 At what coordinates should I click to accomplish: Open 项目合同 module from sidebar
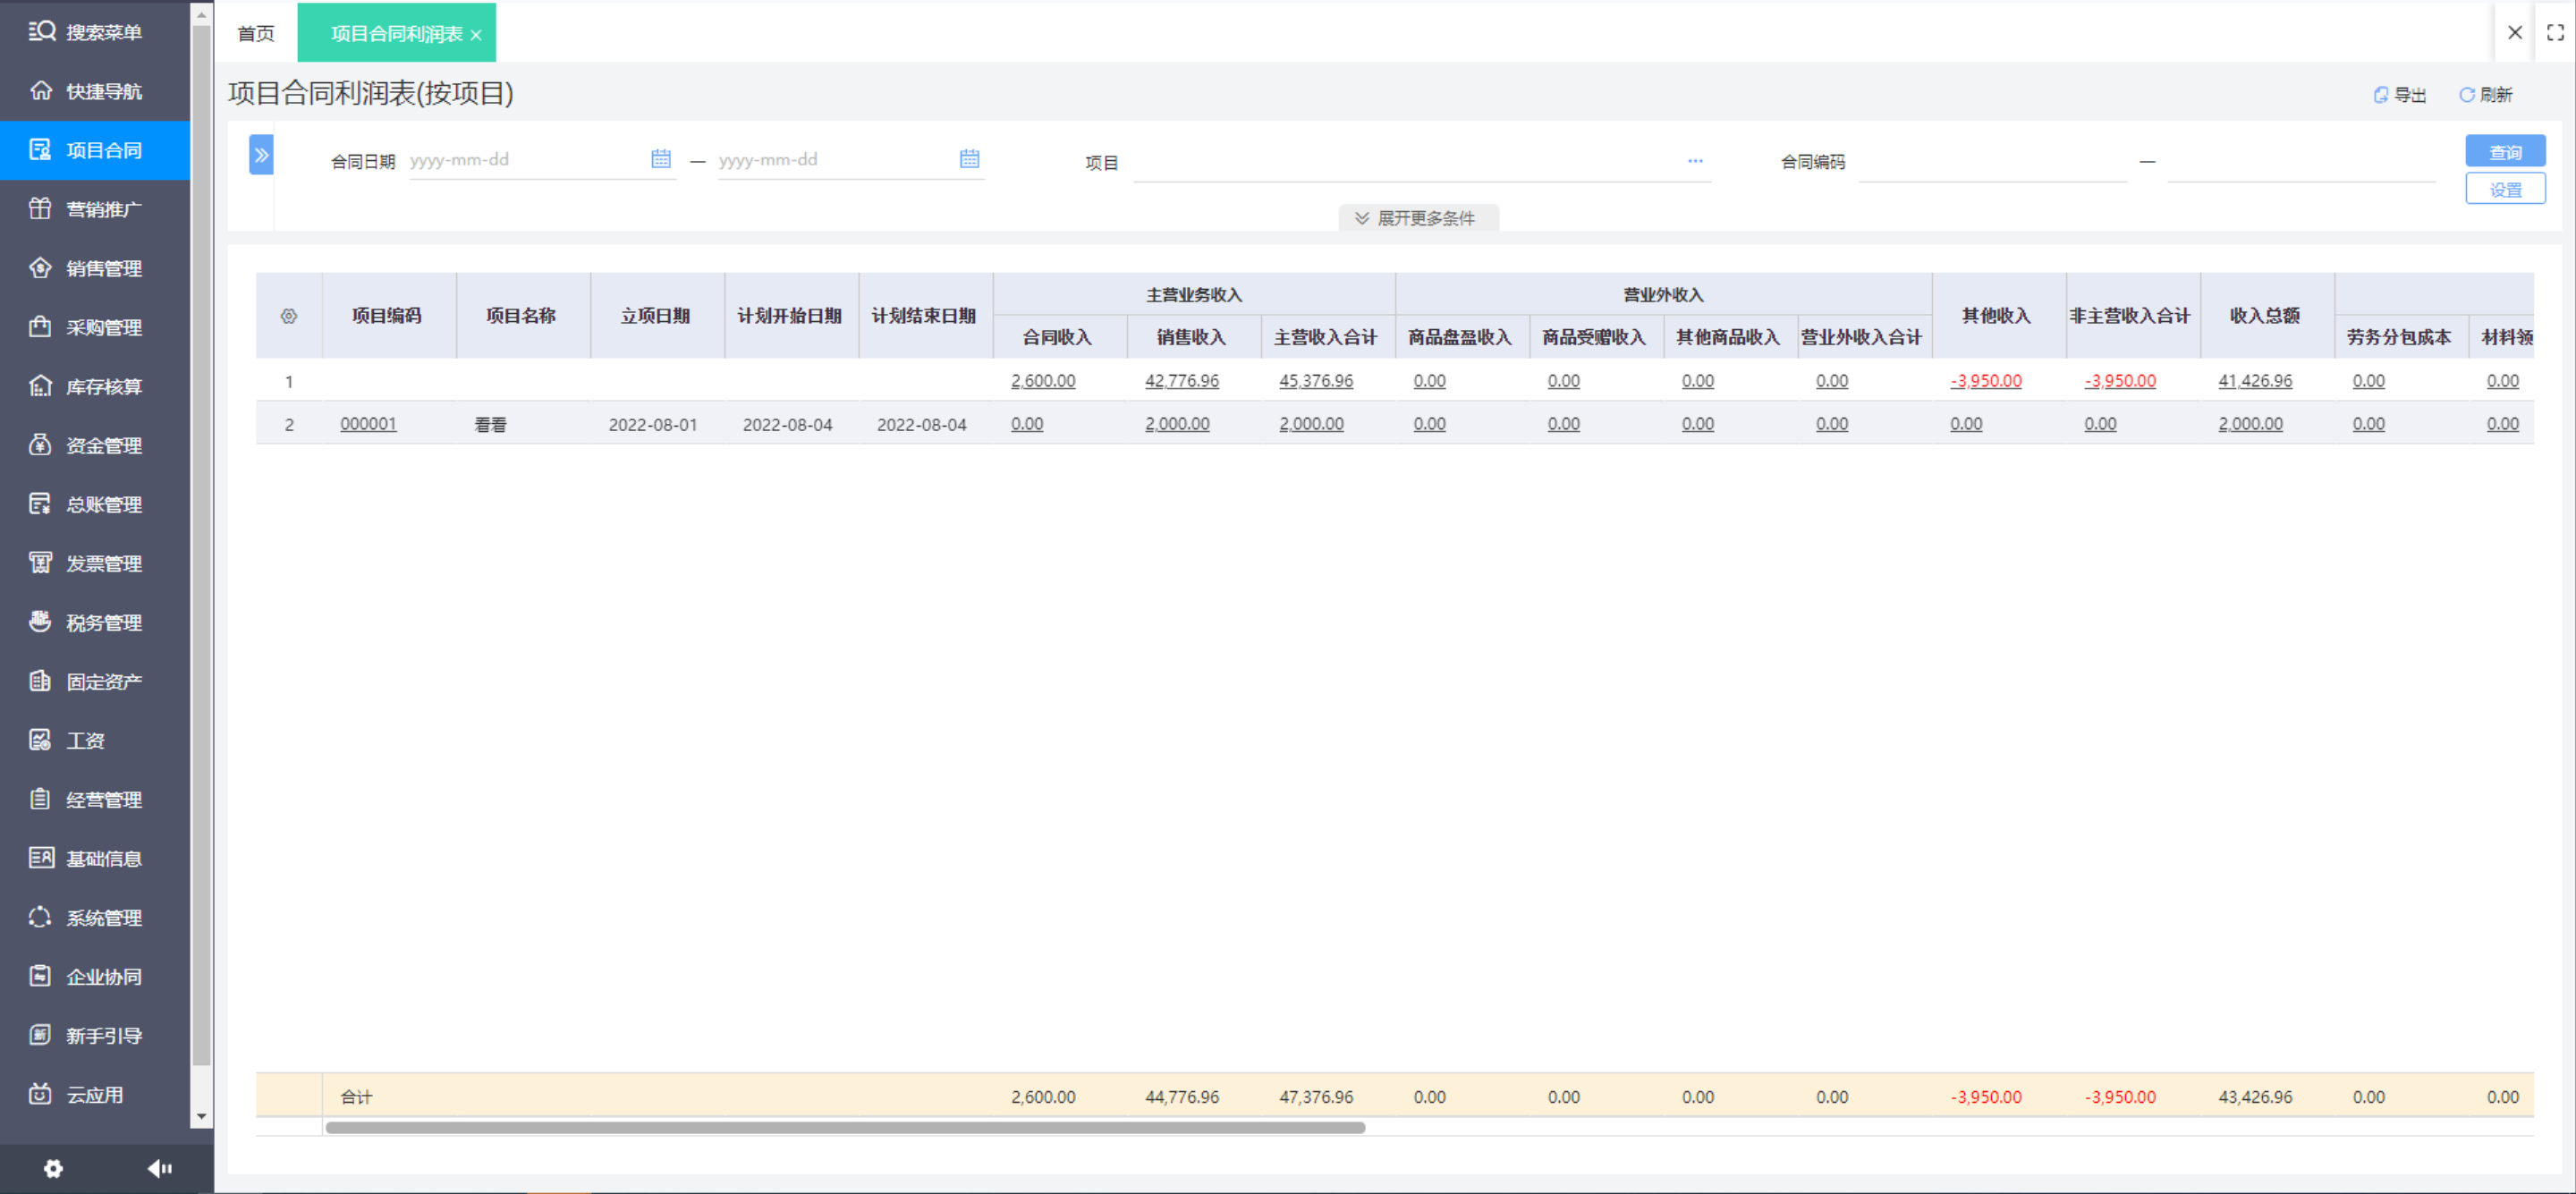click(104, 149)
